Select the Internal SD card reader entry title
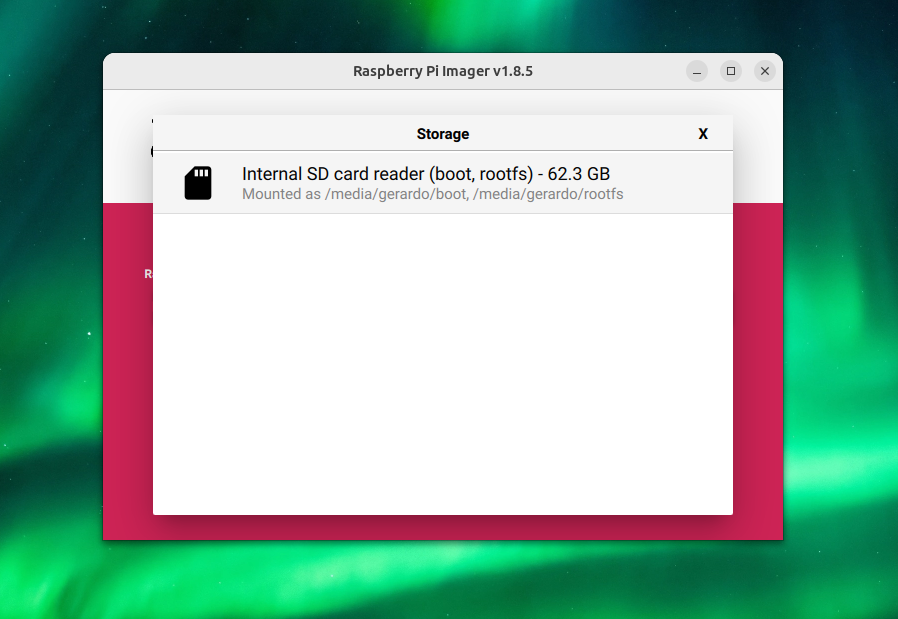This screenshot has width=898, height=619. point(334,174)
